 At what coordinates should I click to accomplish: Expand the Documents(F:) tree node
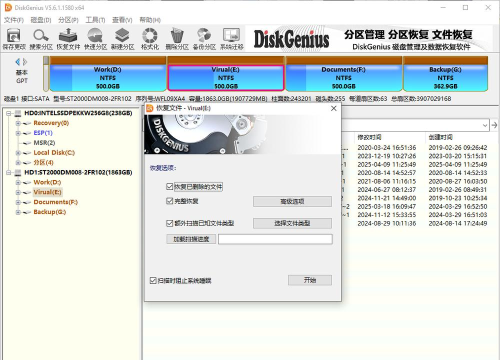coord(18,202)
